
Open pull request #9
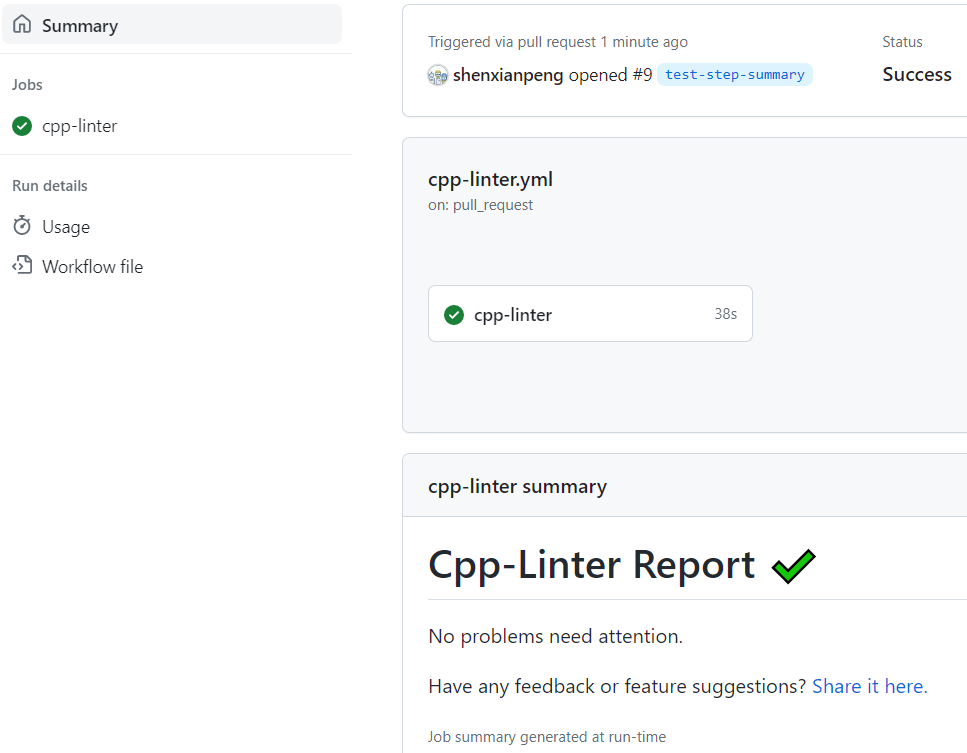click(x=640, y=74)
